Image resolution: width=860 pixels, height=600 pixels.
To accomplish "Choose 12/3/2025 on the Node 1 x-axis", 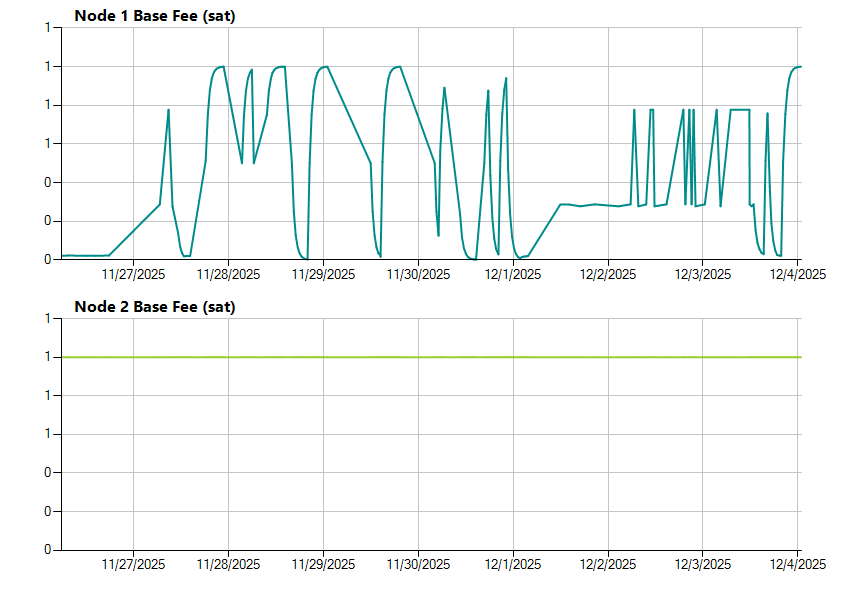I will tap(702, 274).
